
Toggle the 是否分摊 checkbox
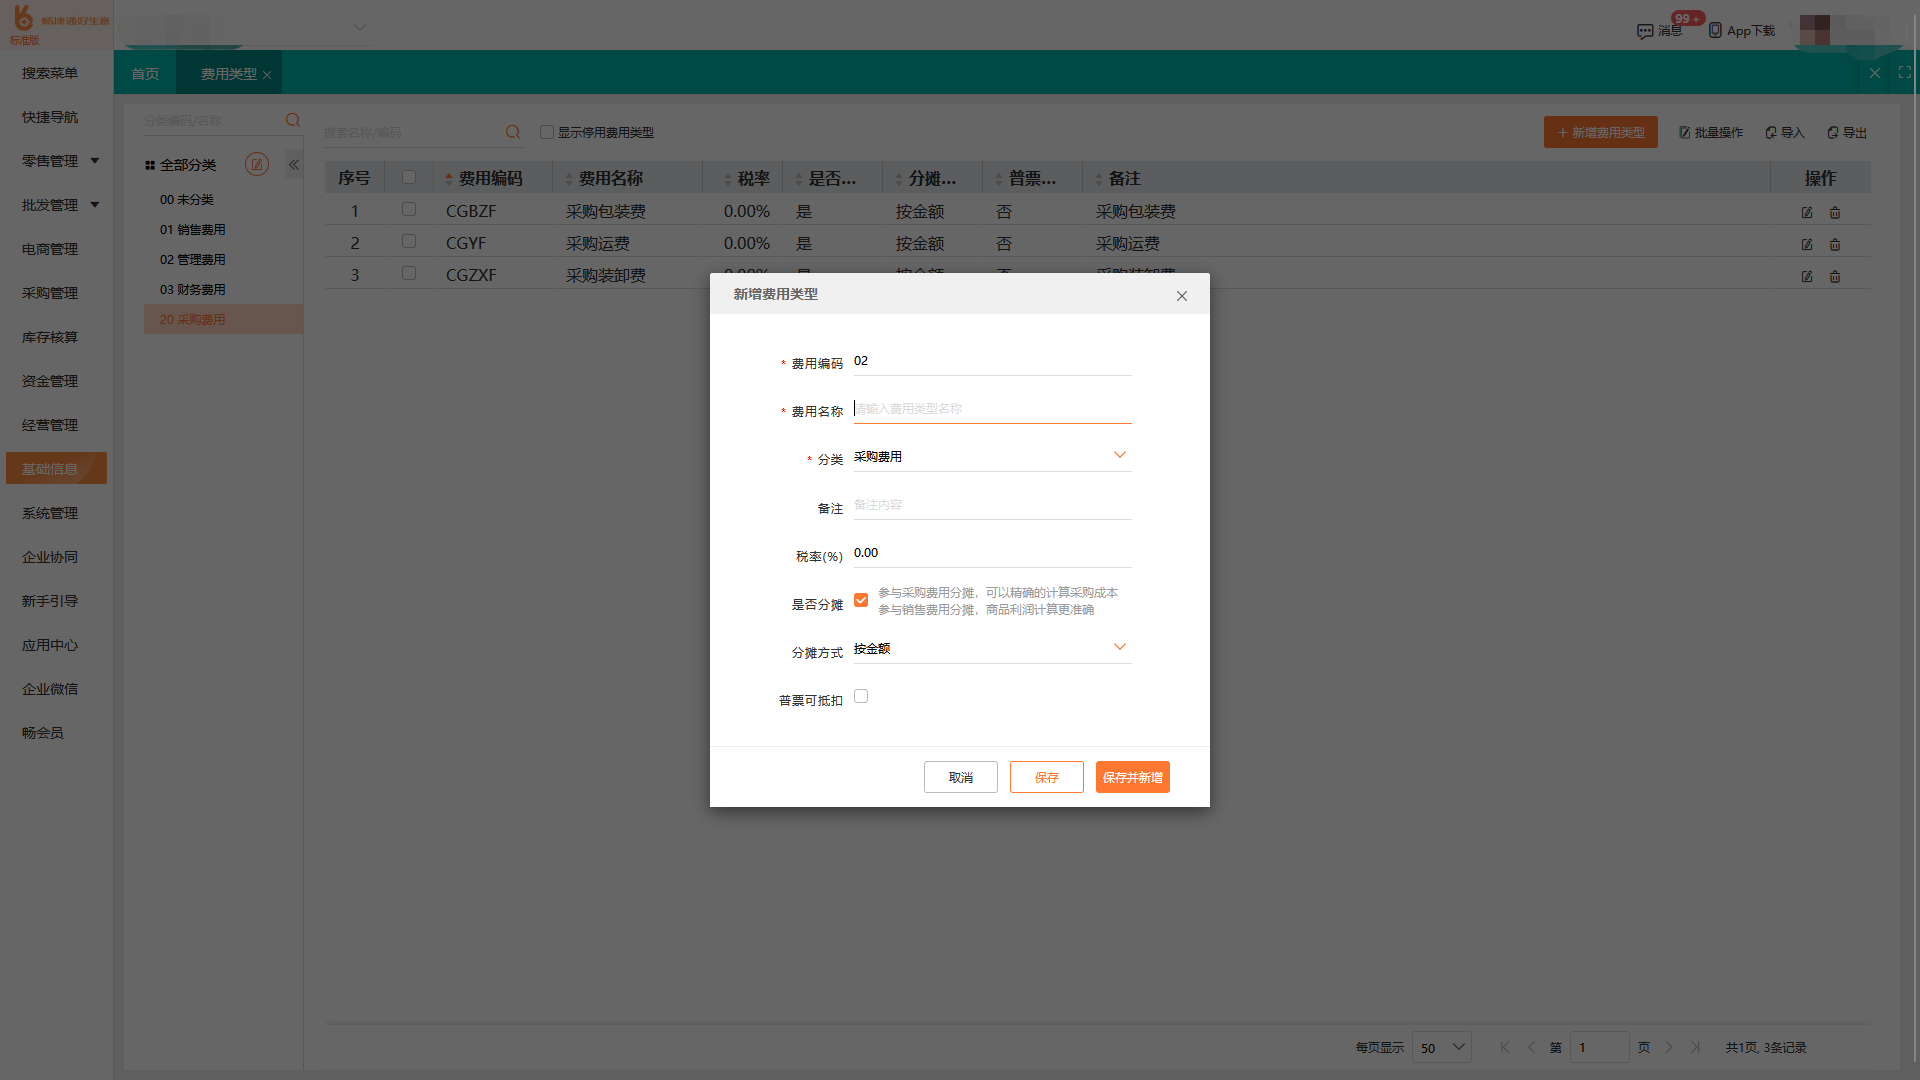click(x=861, y=601)
